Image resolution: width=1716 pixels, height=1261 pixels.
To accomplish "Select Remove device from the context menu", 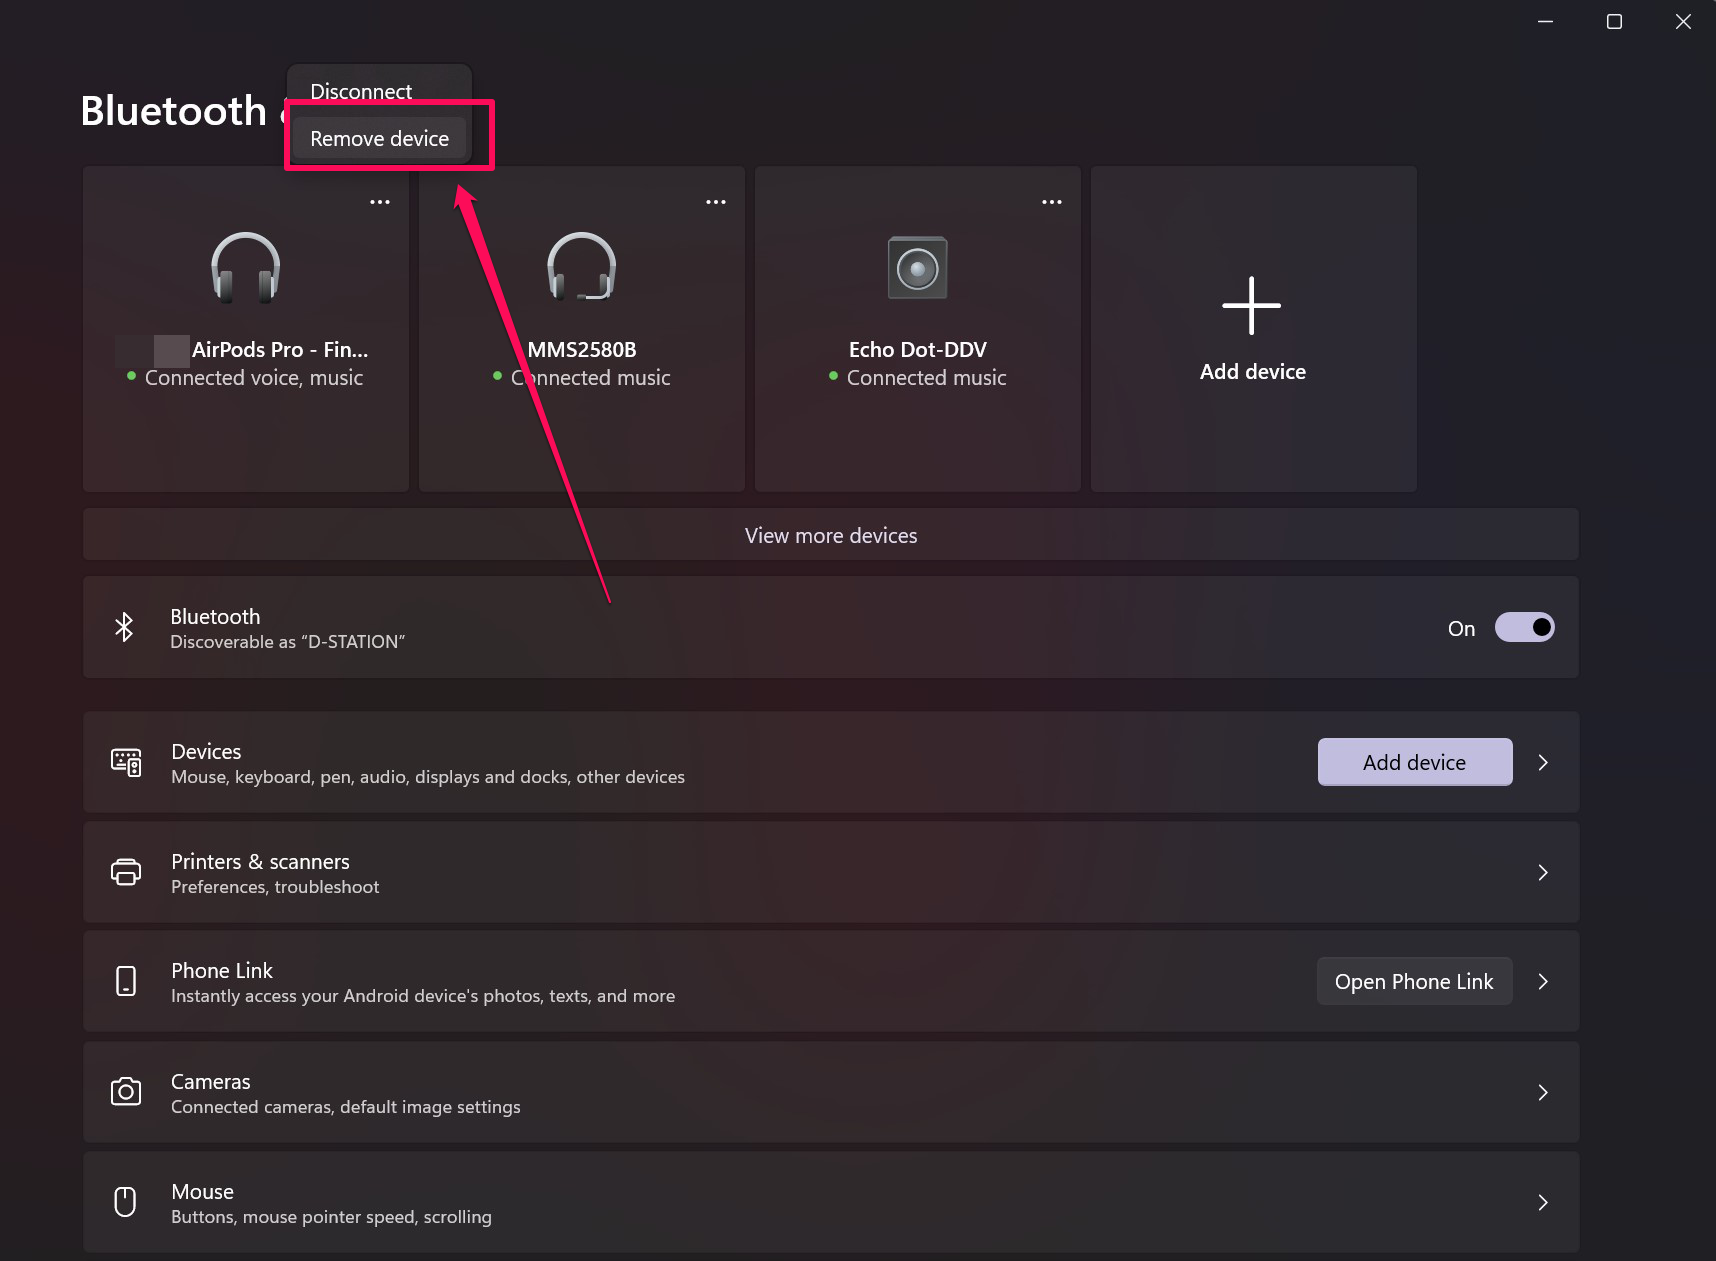I will 379,138.
